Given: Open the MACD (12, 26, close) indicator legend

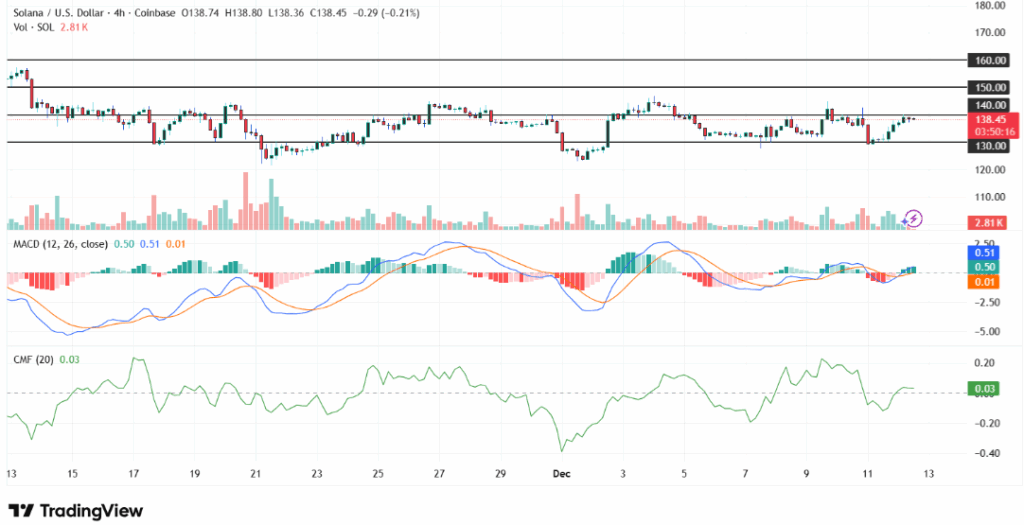Looking at the screenshot, I should point(62,244).
